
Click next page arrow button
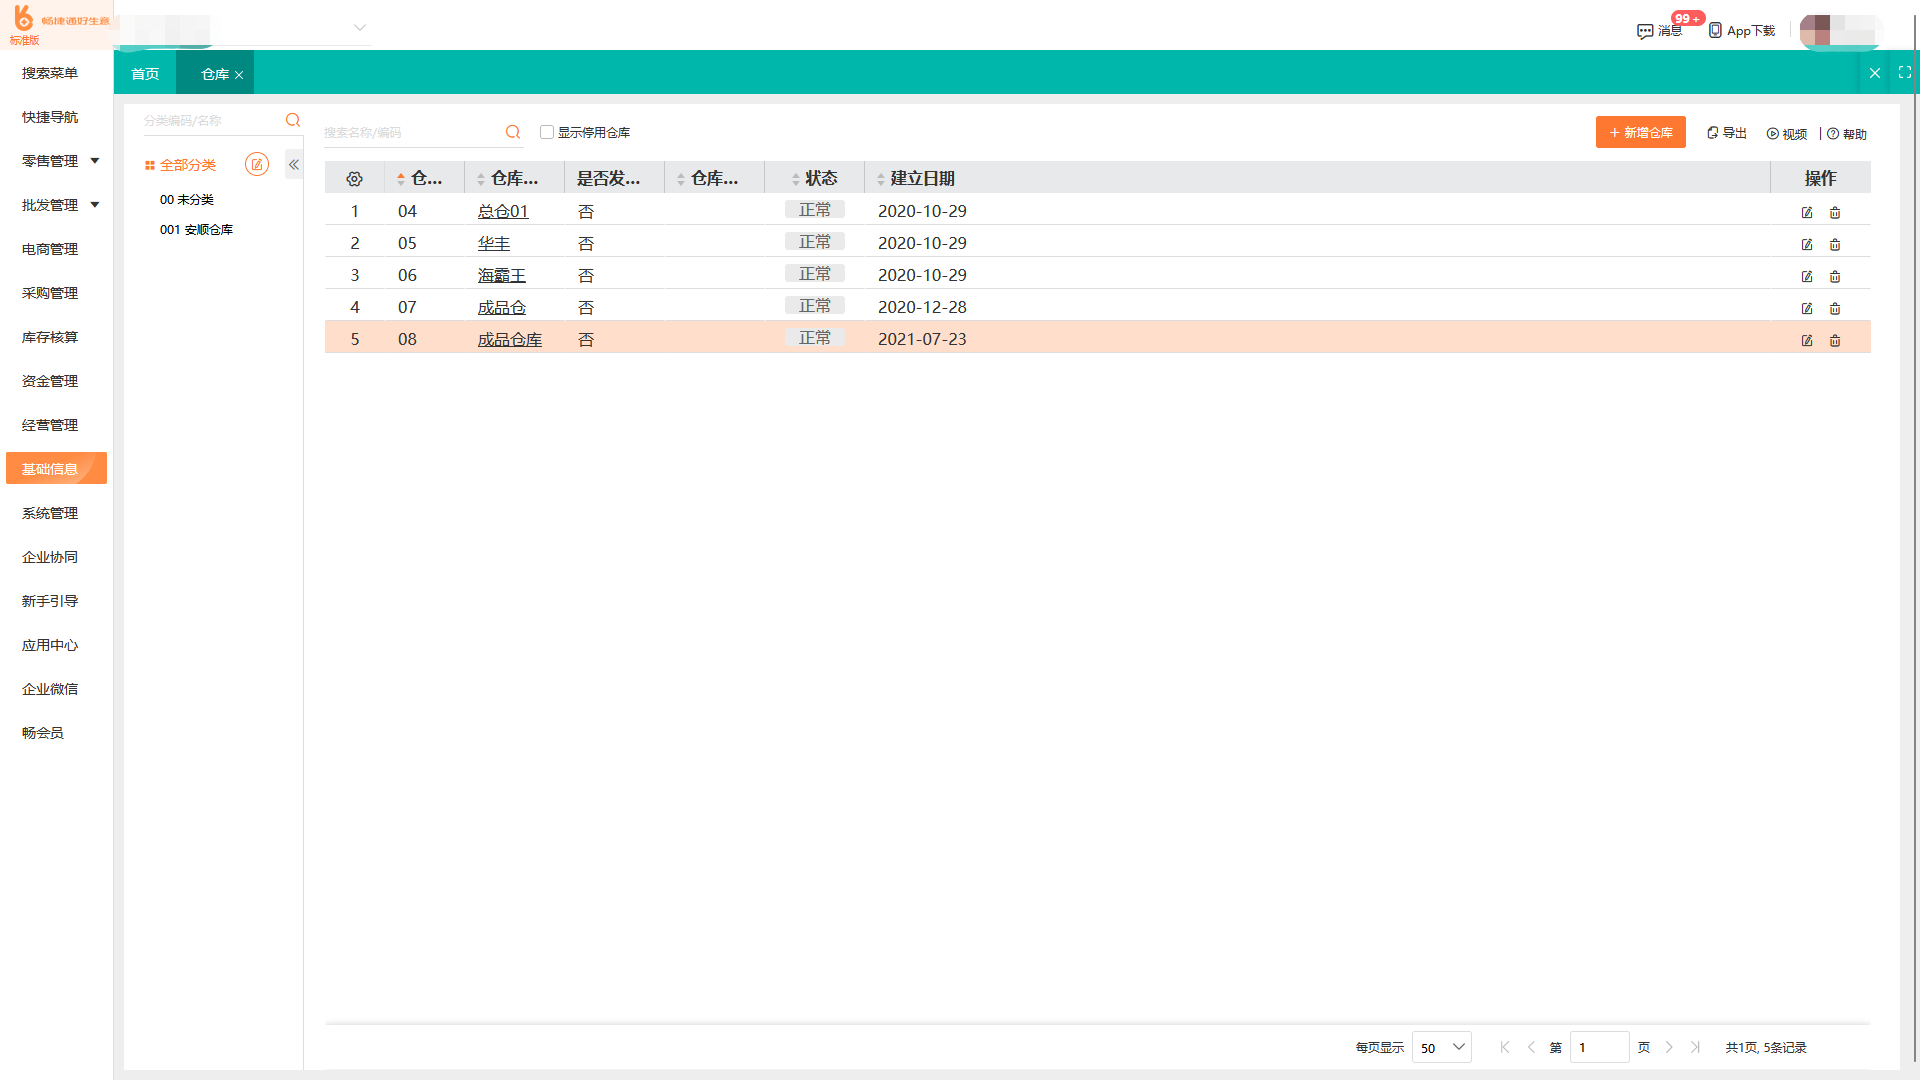(1667, 1047)
